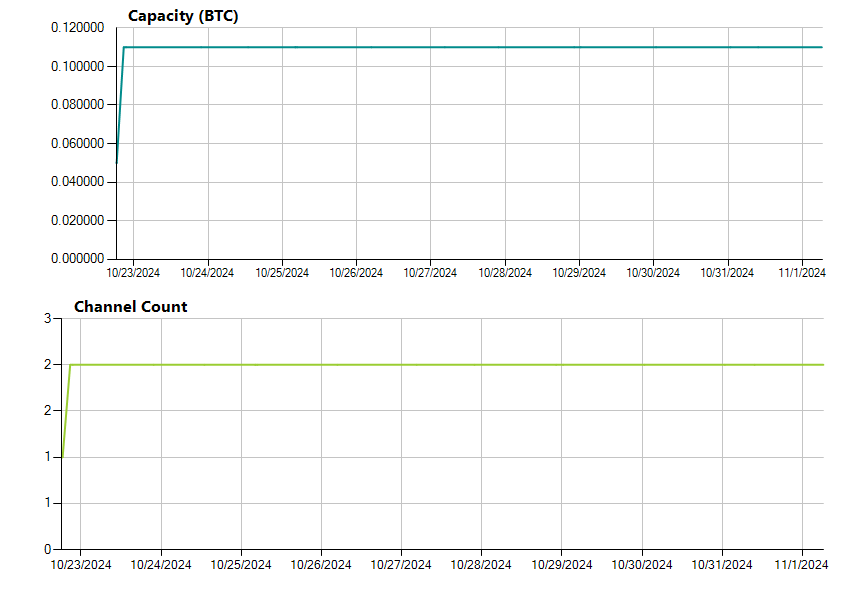Click the end of the green line
860x600 pixels.
tap(820, 363)
